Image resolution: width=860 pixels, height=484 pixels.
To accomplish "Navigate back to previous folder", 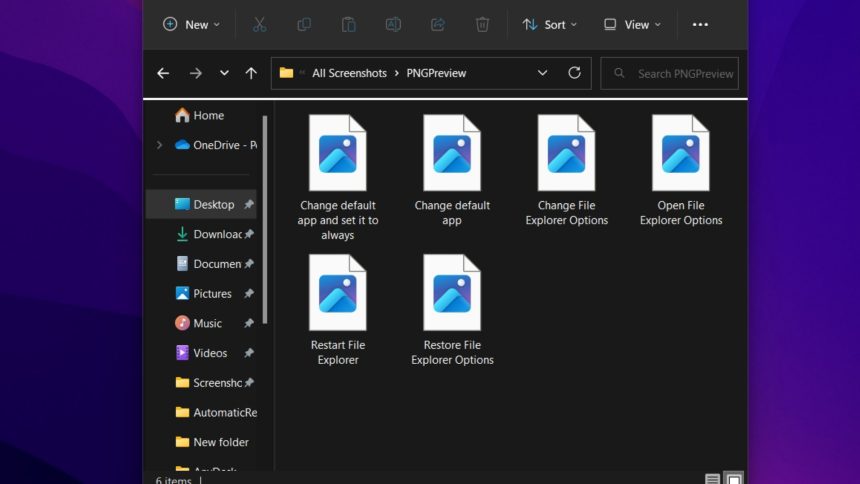I will pyautogui.click(x=163, y=73).
